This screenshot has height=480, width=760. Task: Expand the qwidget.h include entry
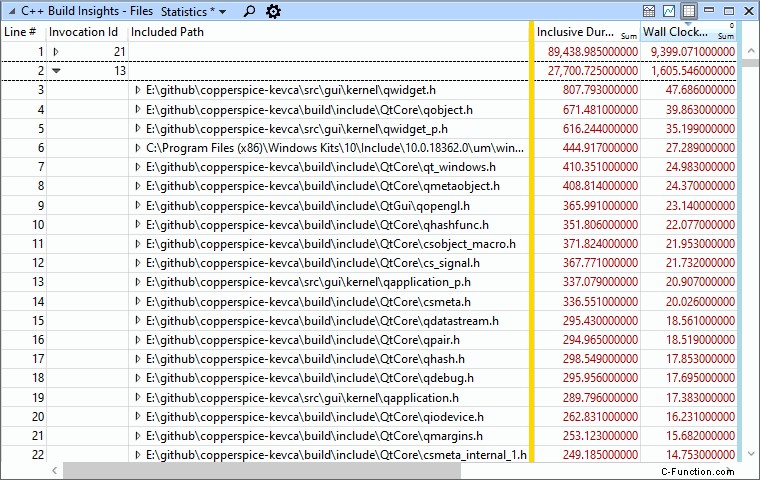click(x=138, y=90)
